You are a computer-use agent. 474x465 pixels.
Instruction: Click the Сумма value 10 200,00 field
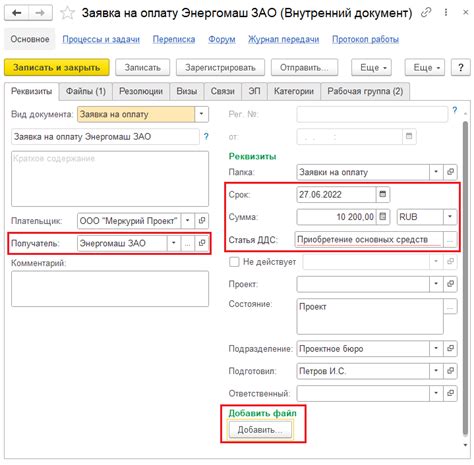(336, 217)
